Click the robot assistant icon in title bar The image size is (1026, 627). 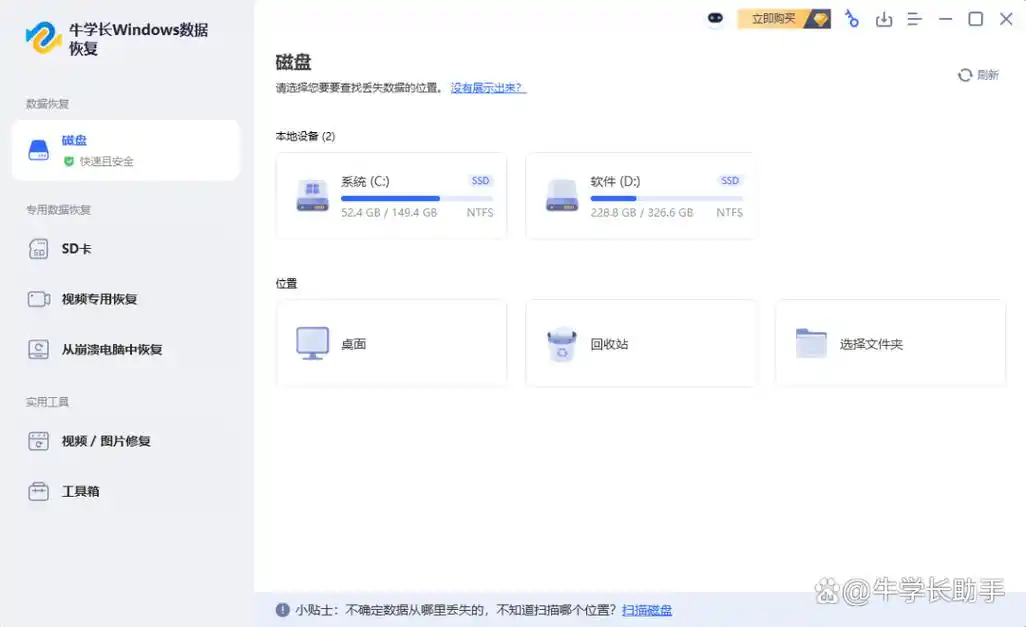(715, 19)
